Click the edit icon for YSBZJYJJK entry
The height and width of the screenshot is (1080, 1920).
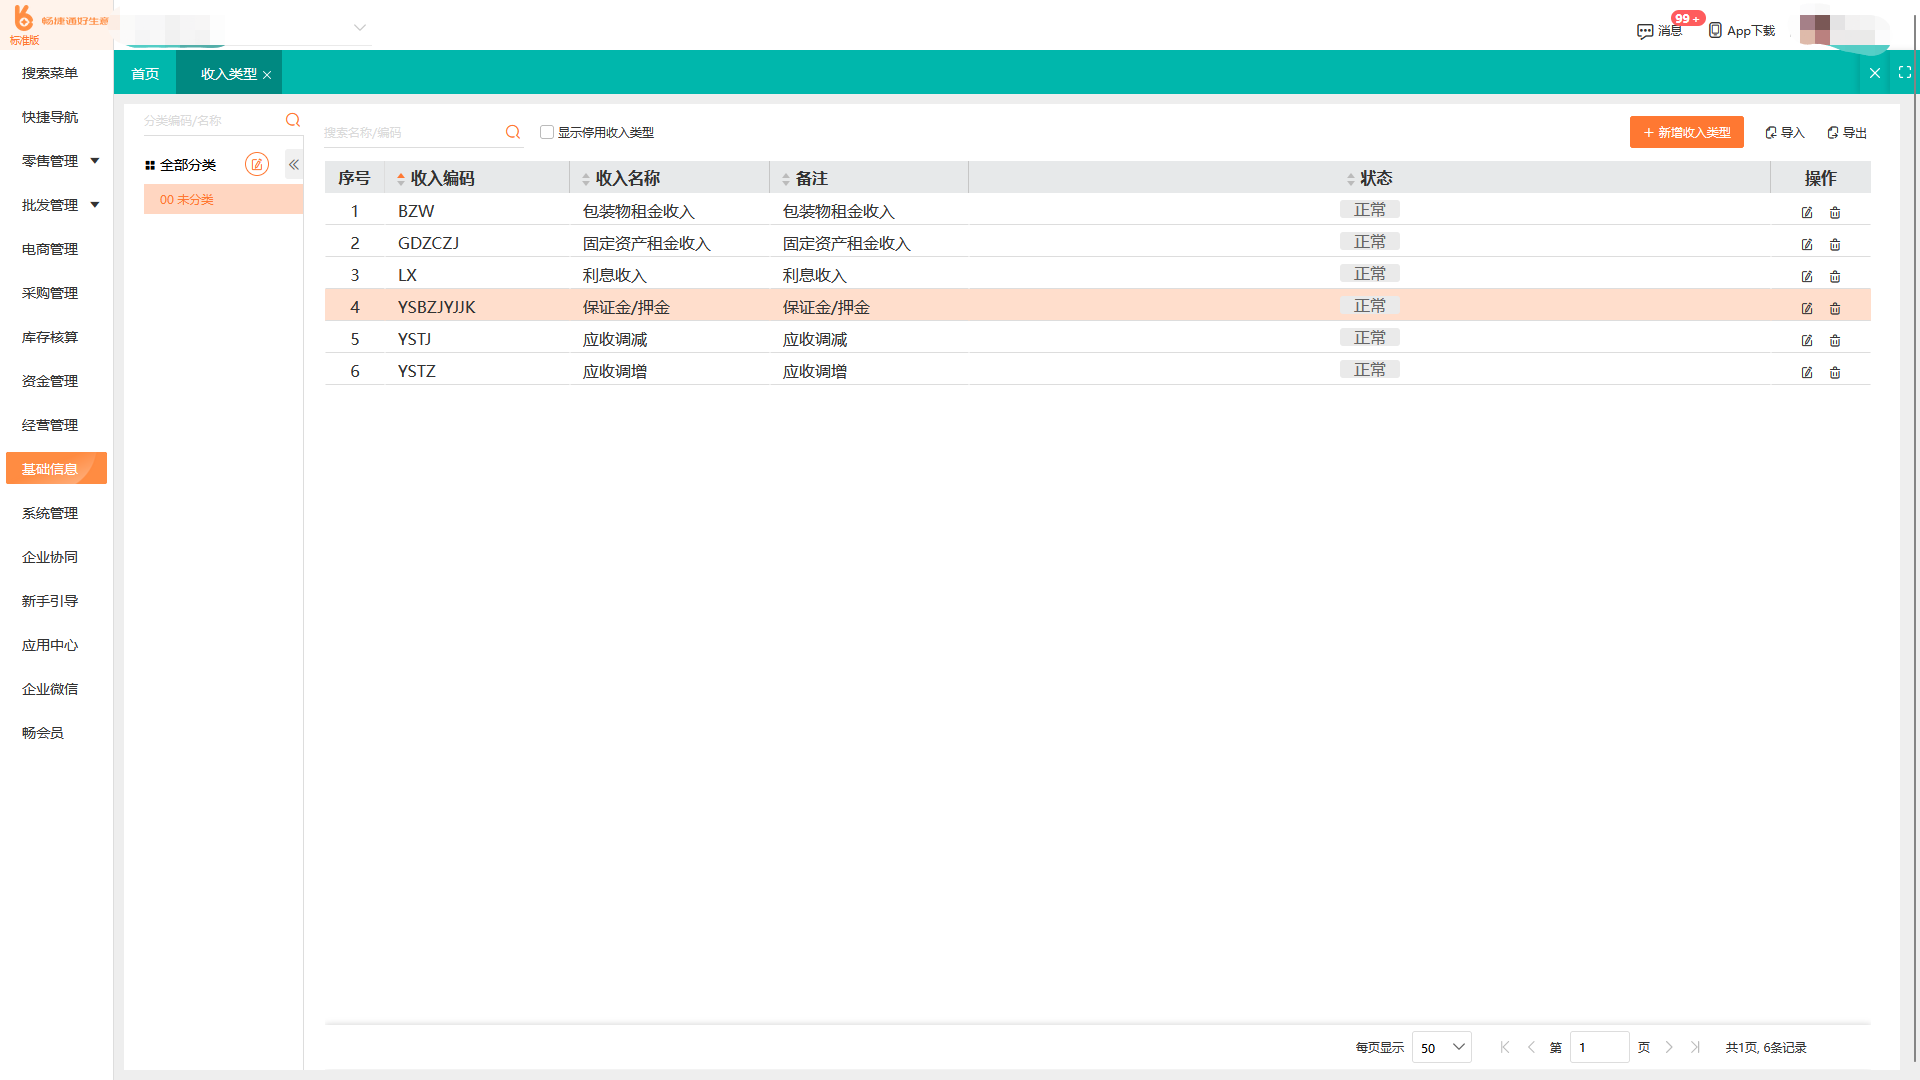coord(1807,306)
